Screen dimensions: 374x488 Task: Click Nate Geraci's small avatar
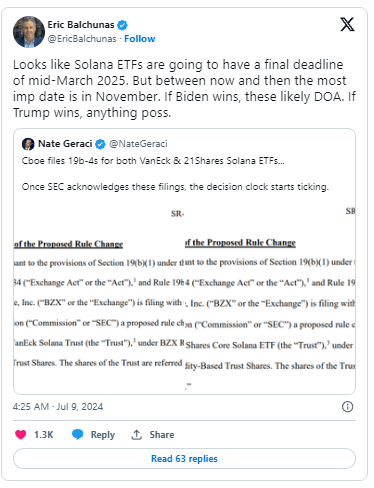pos(28,144)
